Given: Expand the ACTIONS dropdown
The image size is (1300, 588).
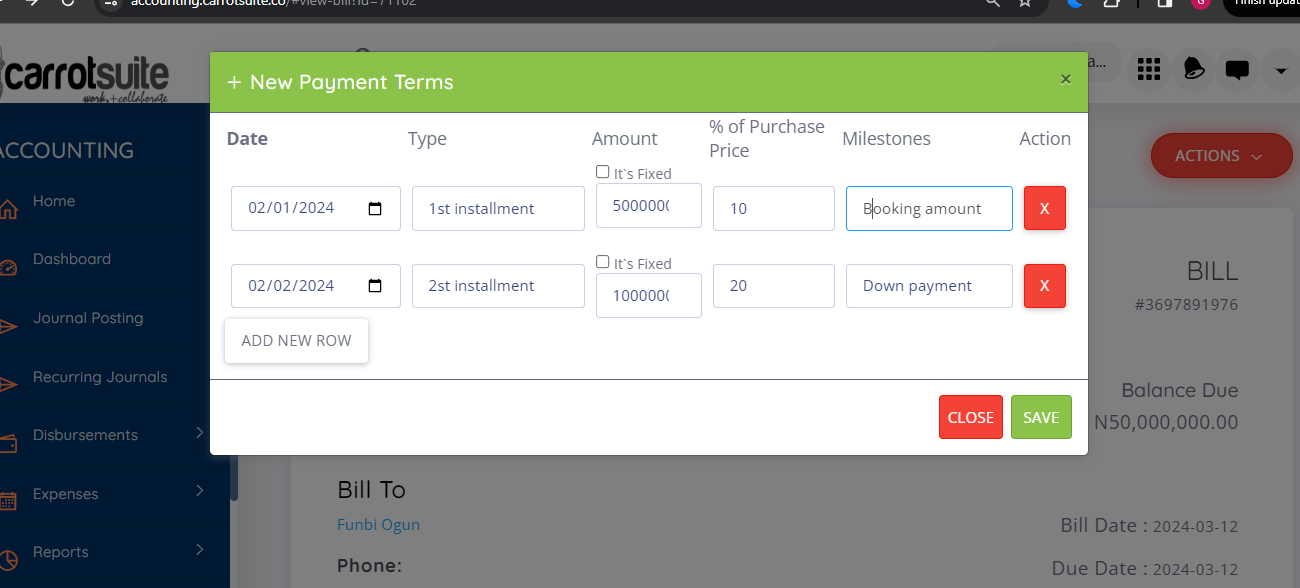Looking at the screenshot, I should pyautogui.click(x=1221, y=156).
